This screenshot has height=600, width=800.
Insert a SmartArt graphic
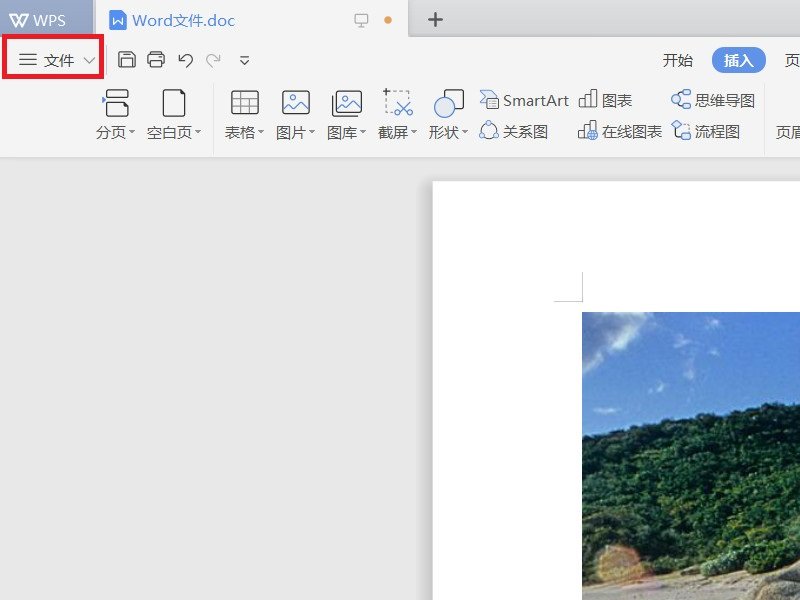coord(524,99)
